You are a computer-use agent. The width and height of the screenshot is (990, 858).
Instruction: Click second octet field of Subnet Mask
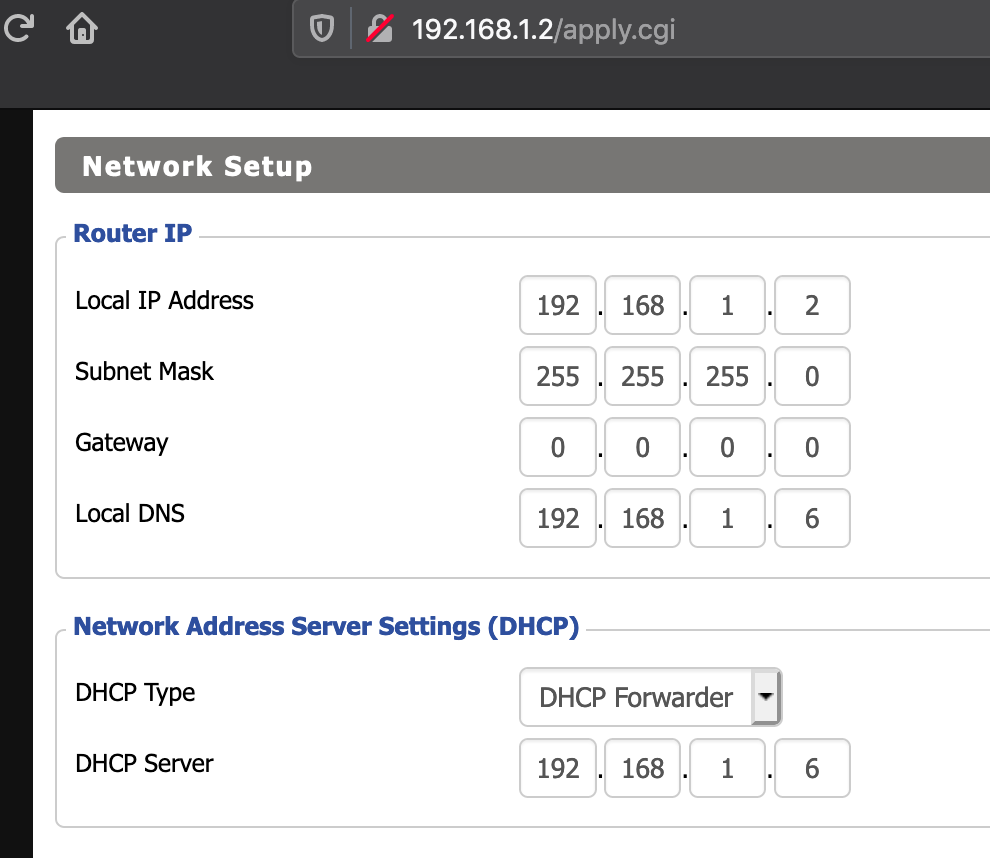tap(643, 376)
